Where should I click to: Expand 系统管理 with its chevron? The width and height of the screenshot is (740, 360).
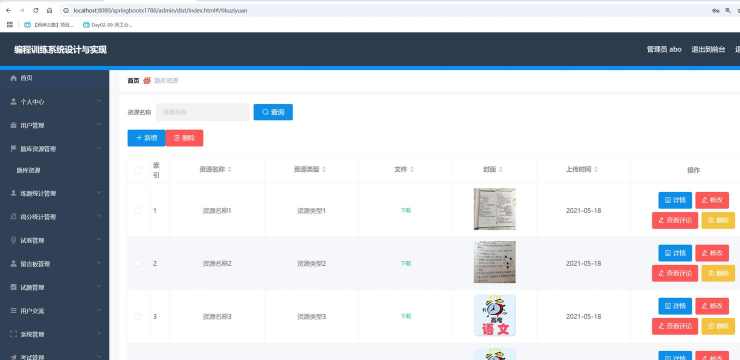click(x=99, y=334)
